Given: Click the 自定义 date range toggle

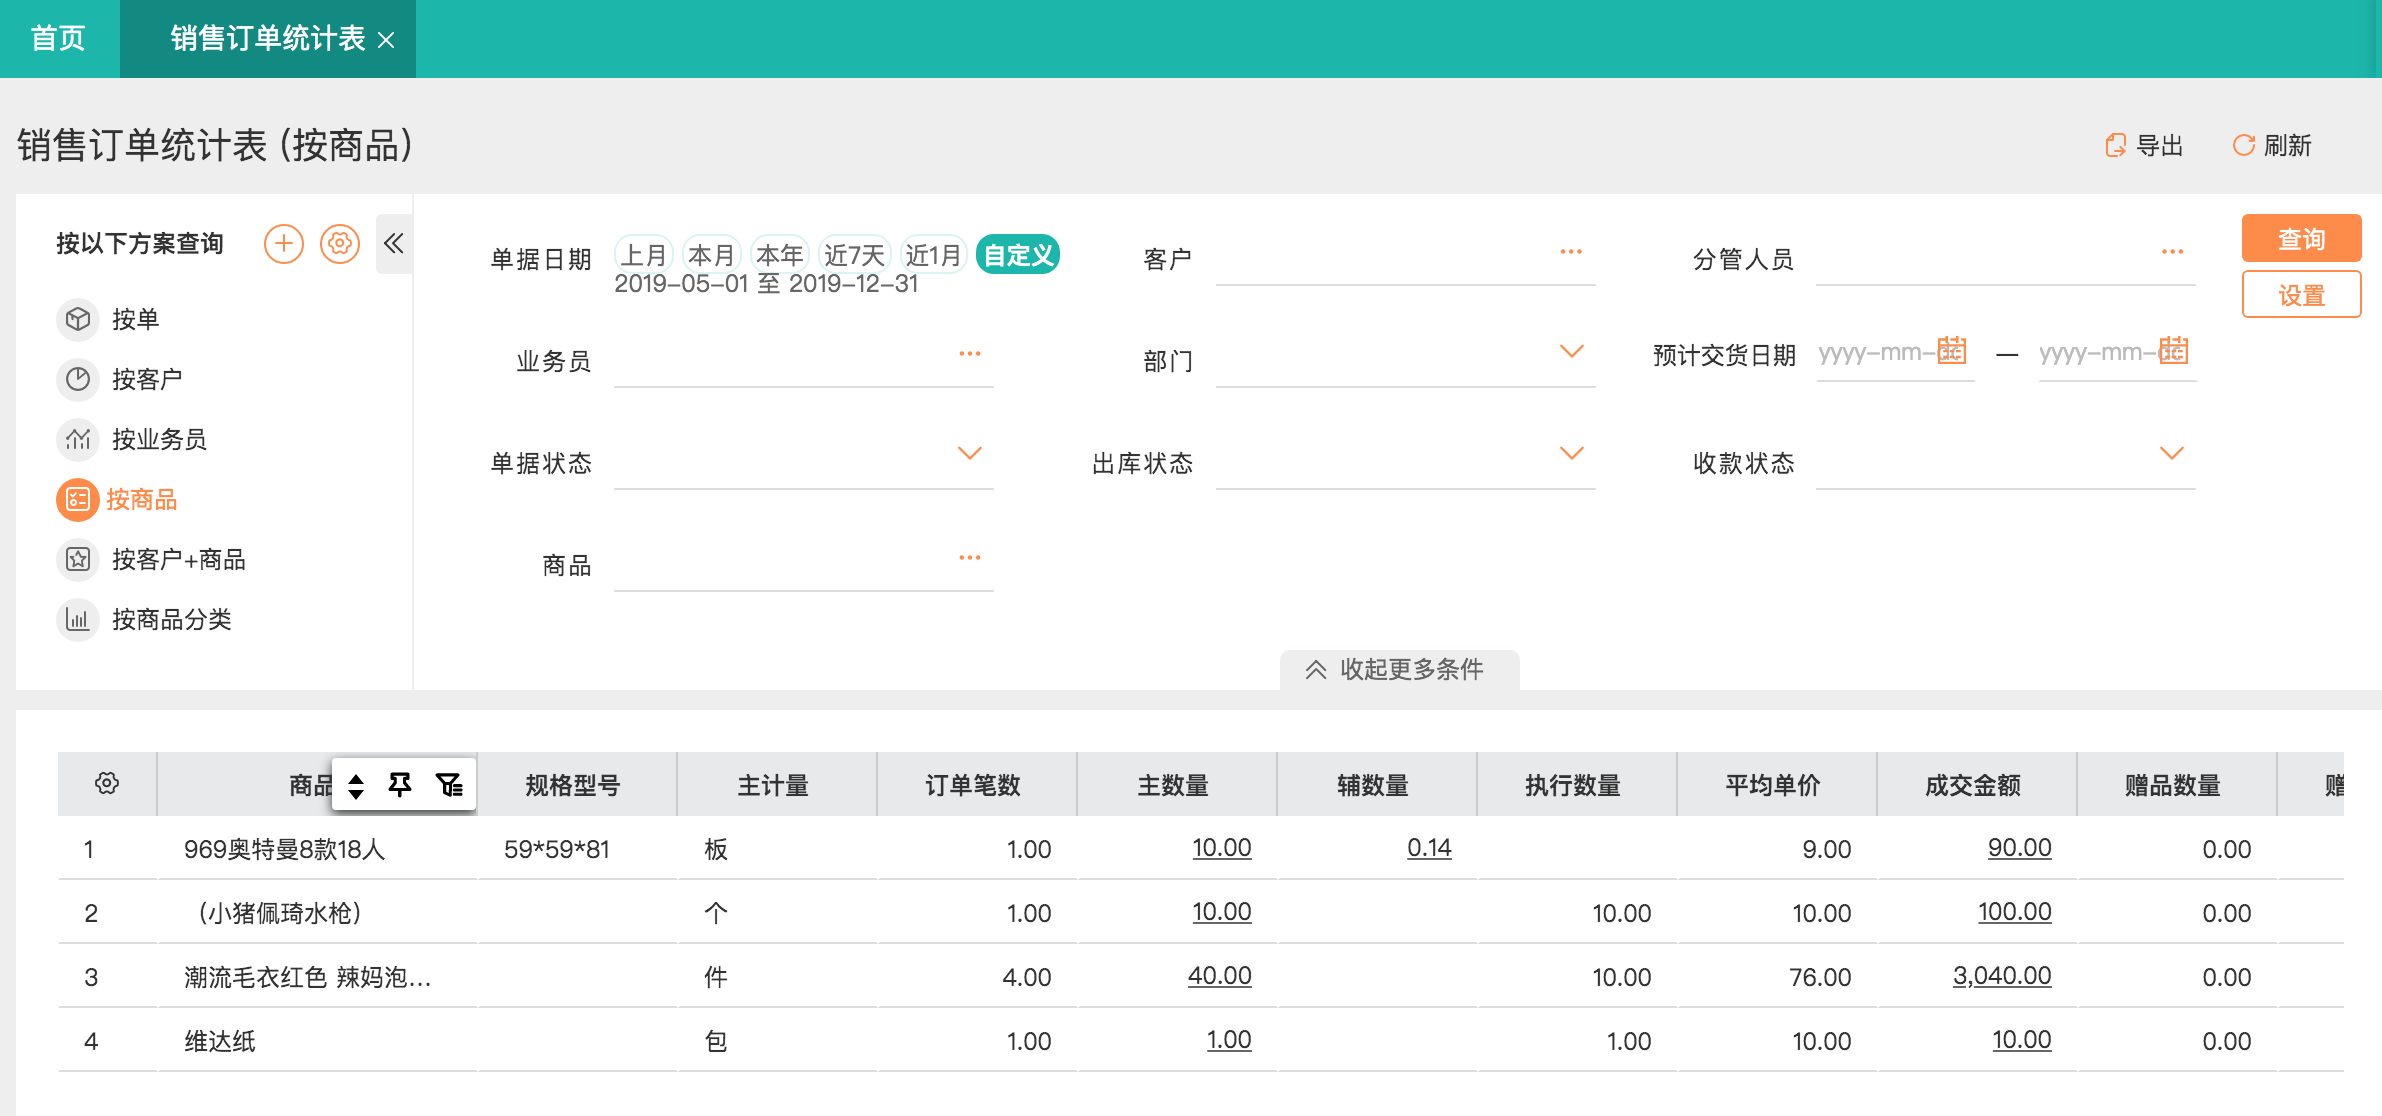Looking at the screenshot, I should [1021, 252].
